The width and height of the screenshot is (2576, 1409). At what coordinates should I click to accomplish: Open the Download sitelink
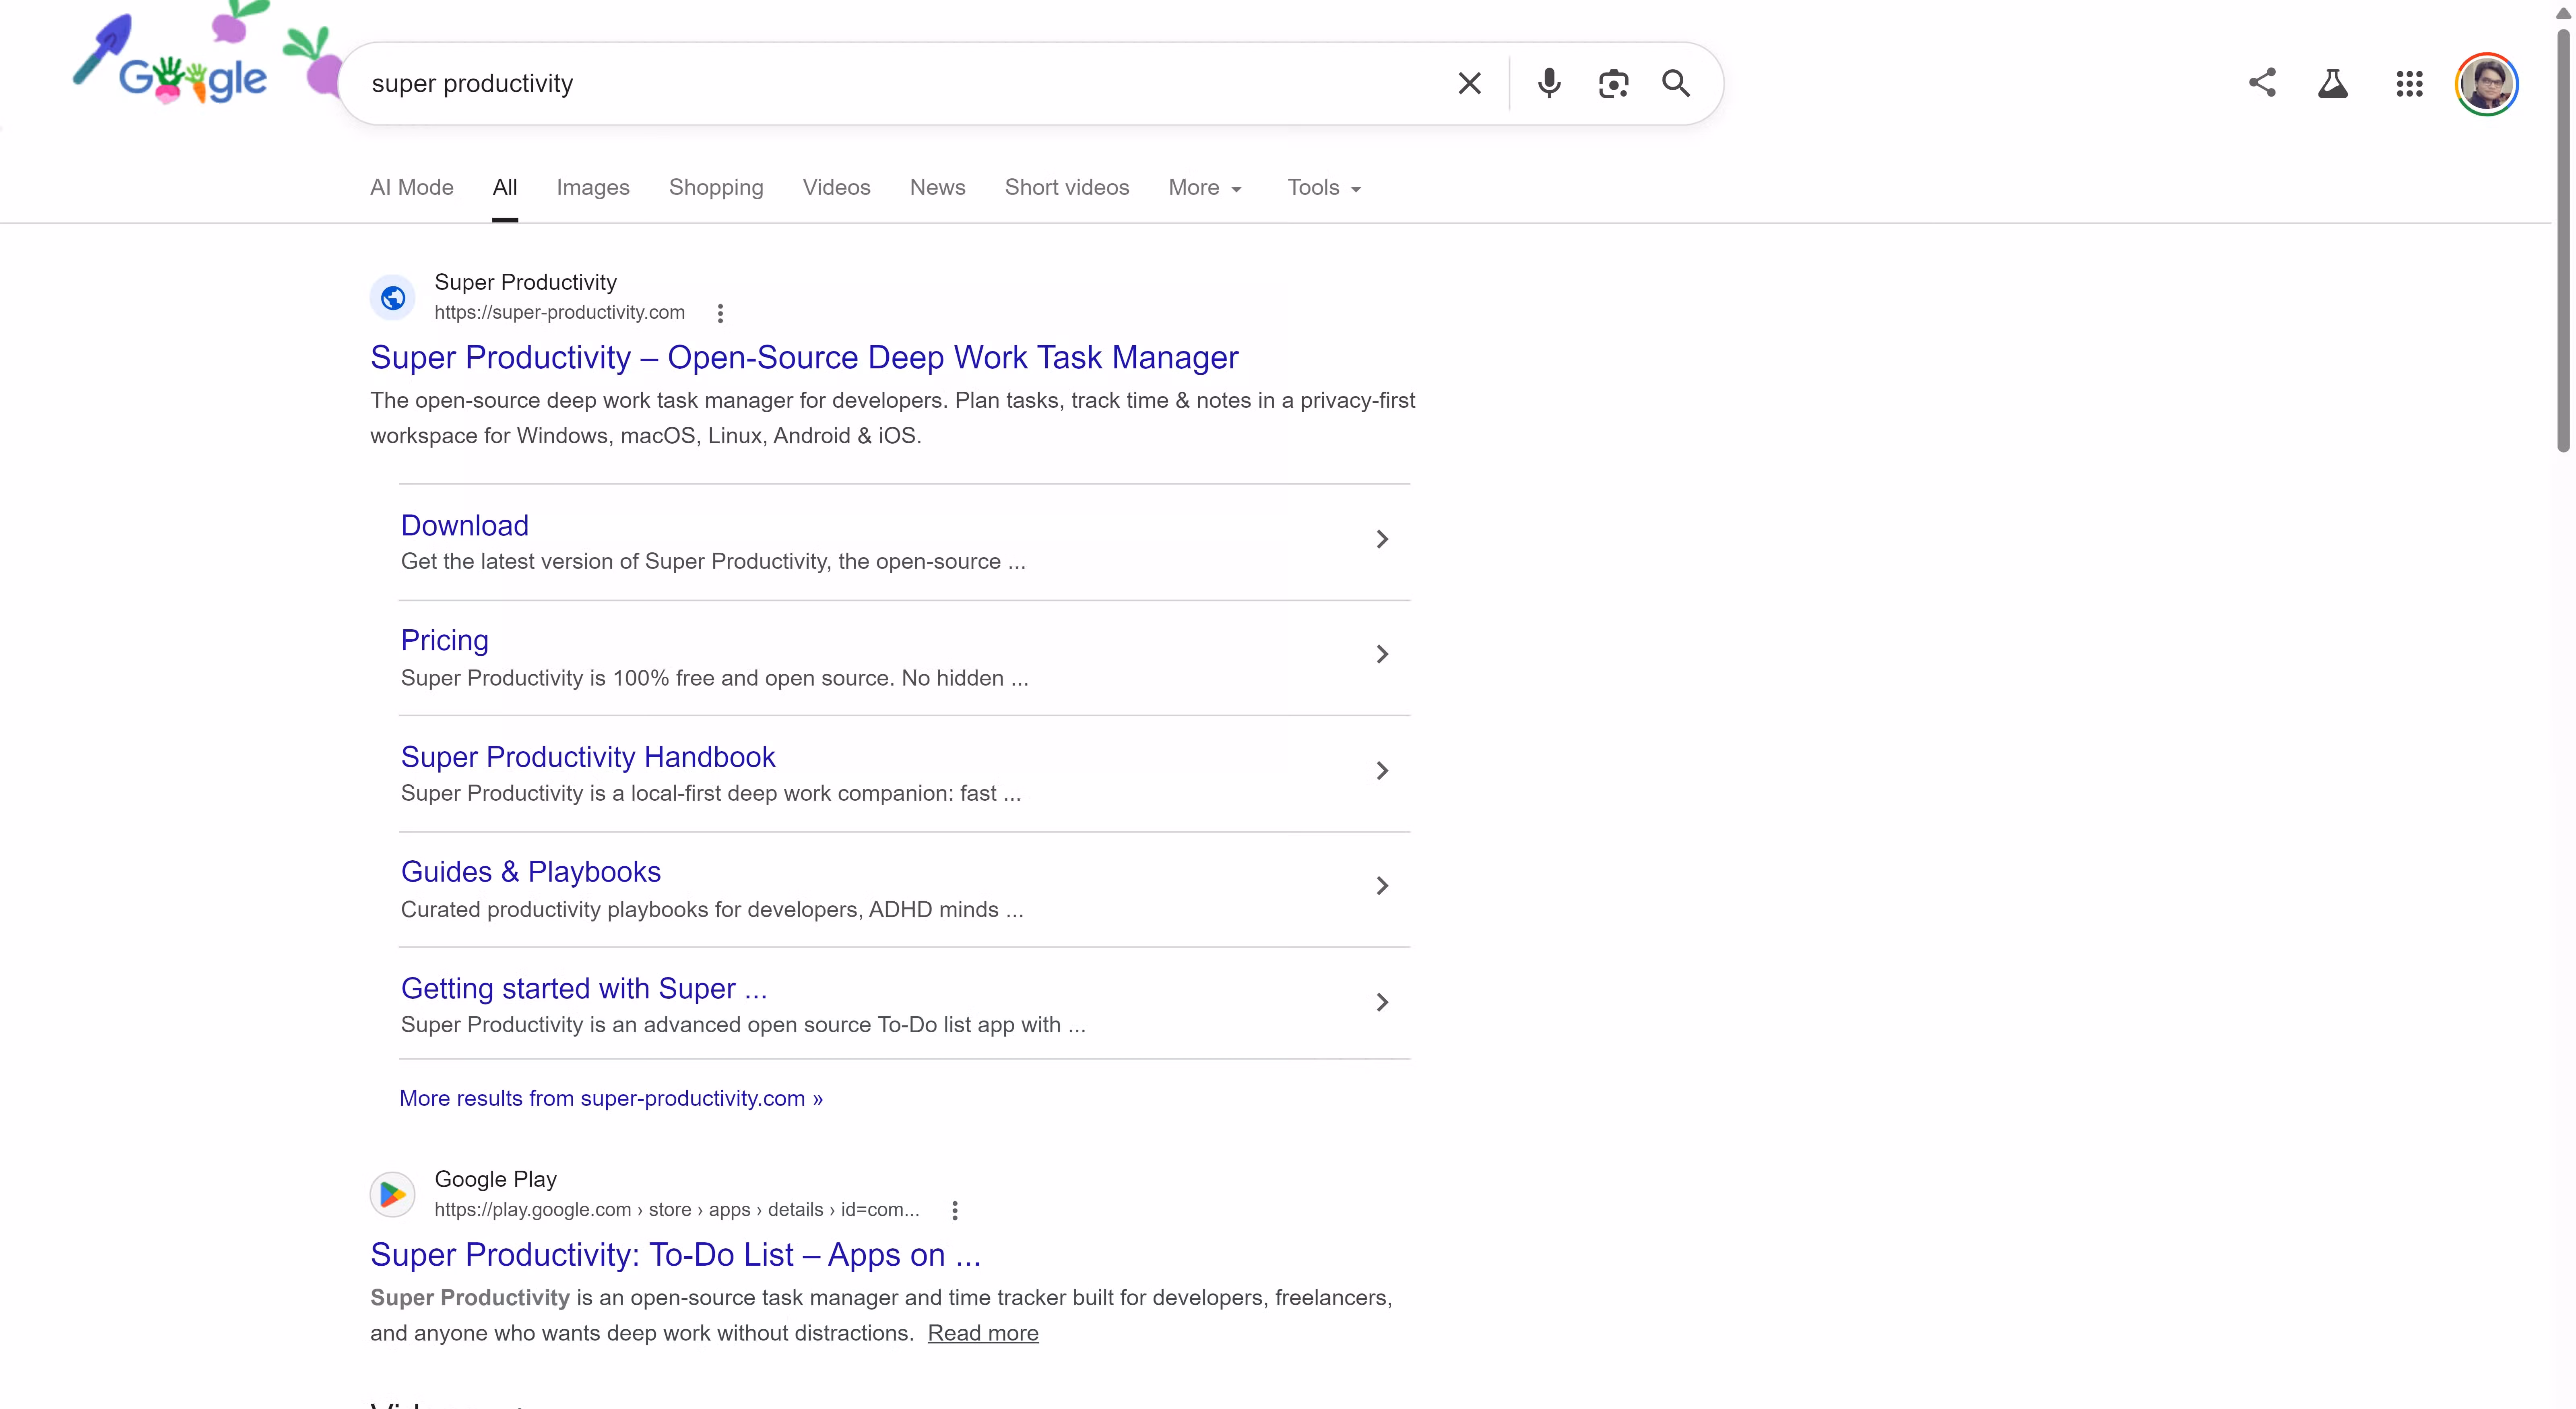point(465,526)
